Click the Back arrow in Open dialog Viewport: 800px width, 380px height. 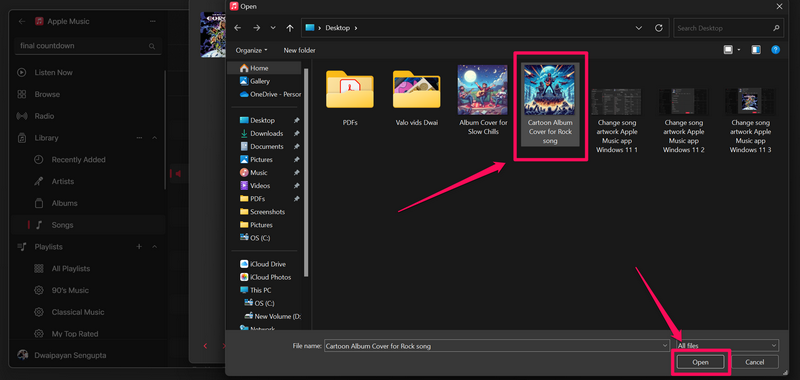[237, 28]
